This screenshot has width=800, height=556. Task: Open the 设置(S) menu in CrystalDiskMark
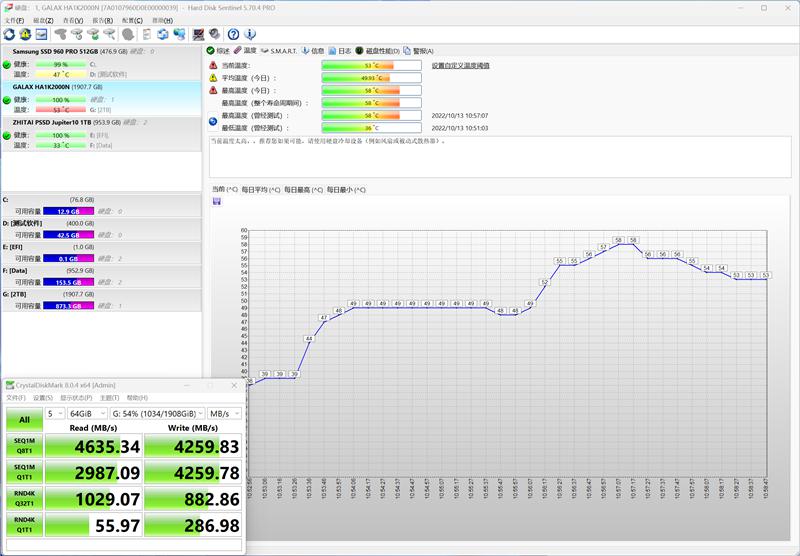(x=43, y=397)
